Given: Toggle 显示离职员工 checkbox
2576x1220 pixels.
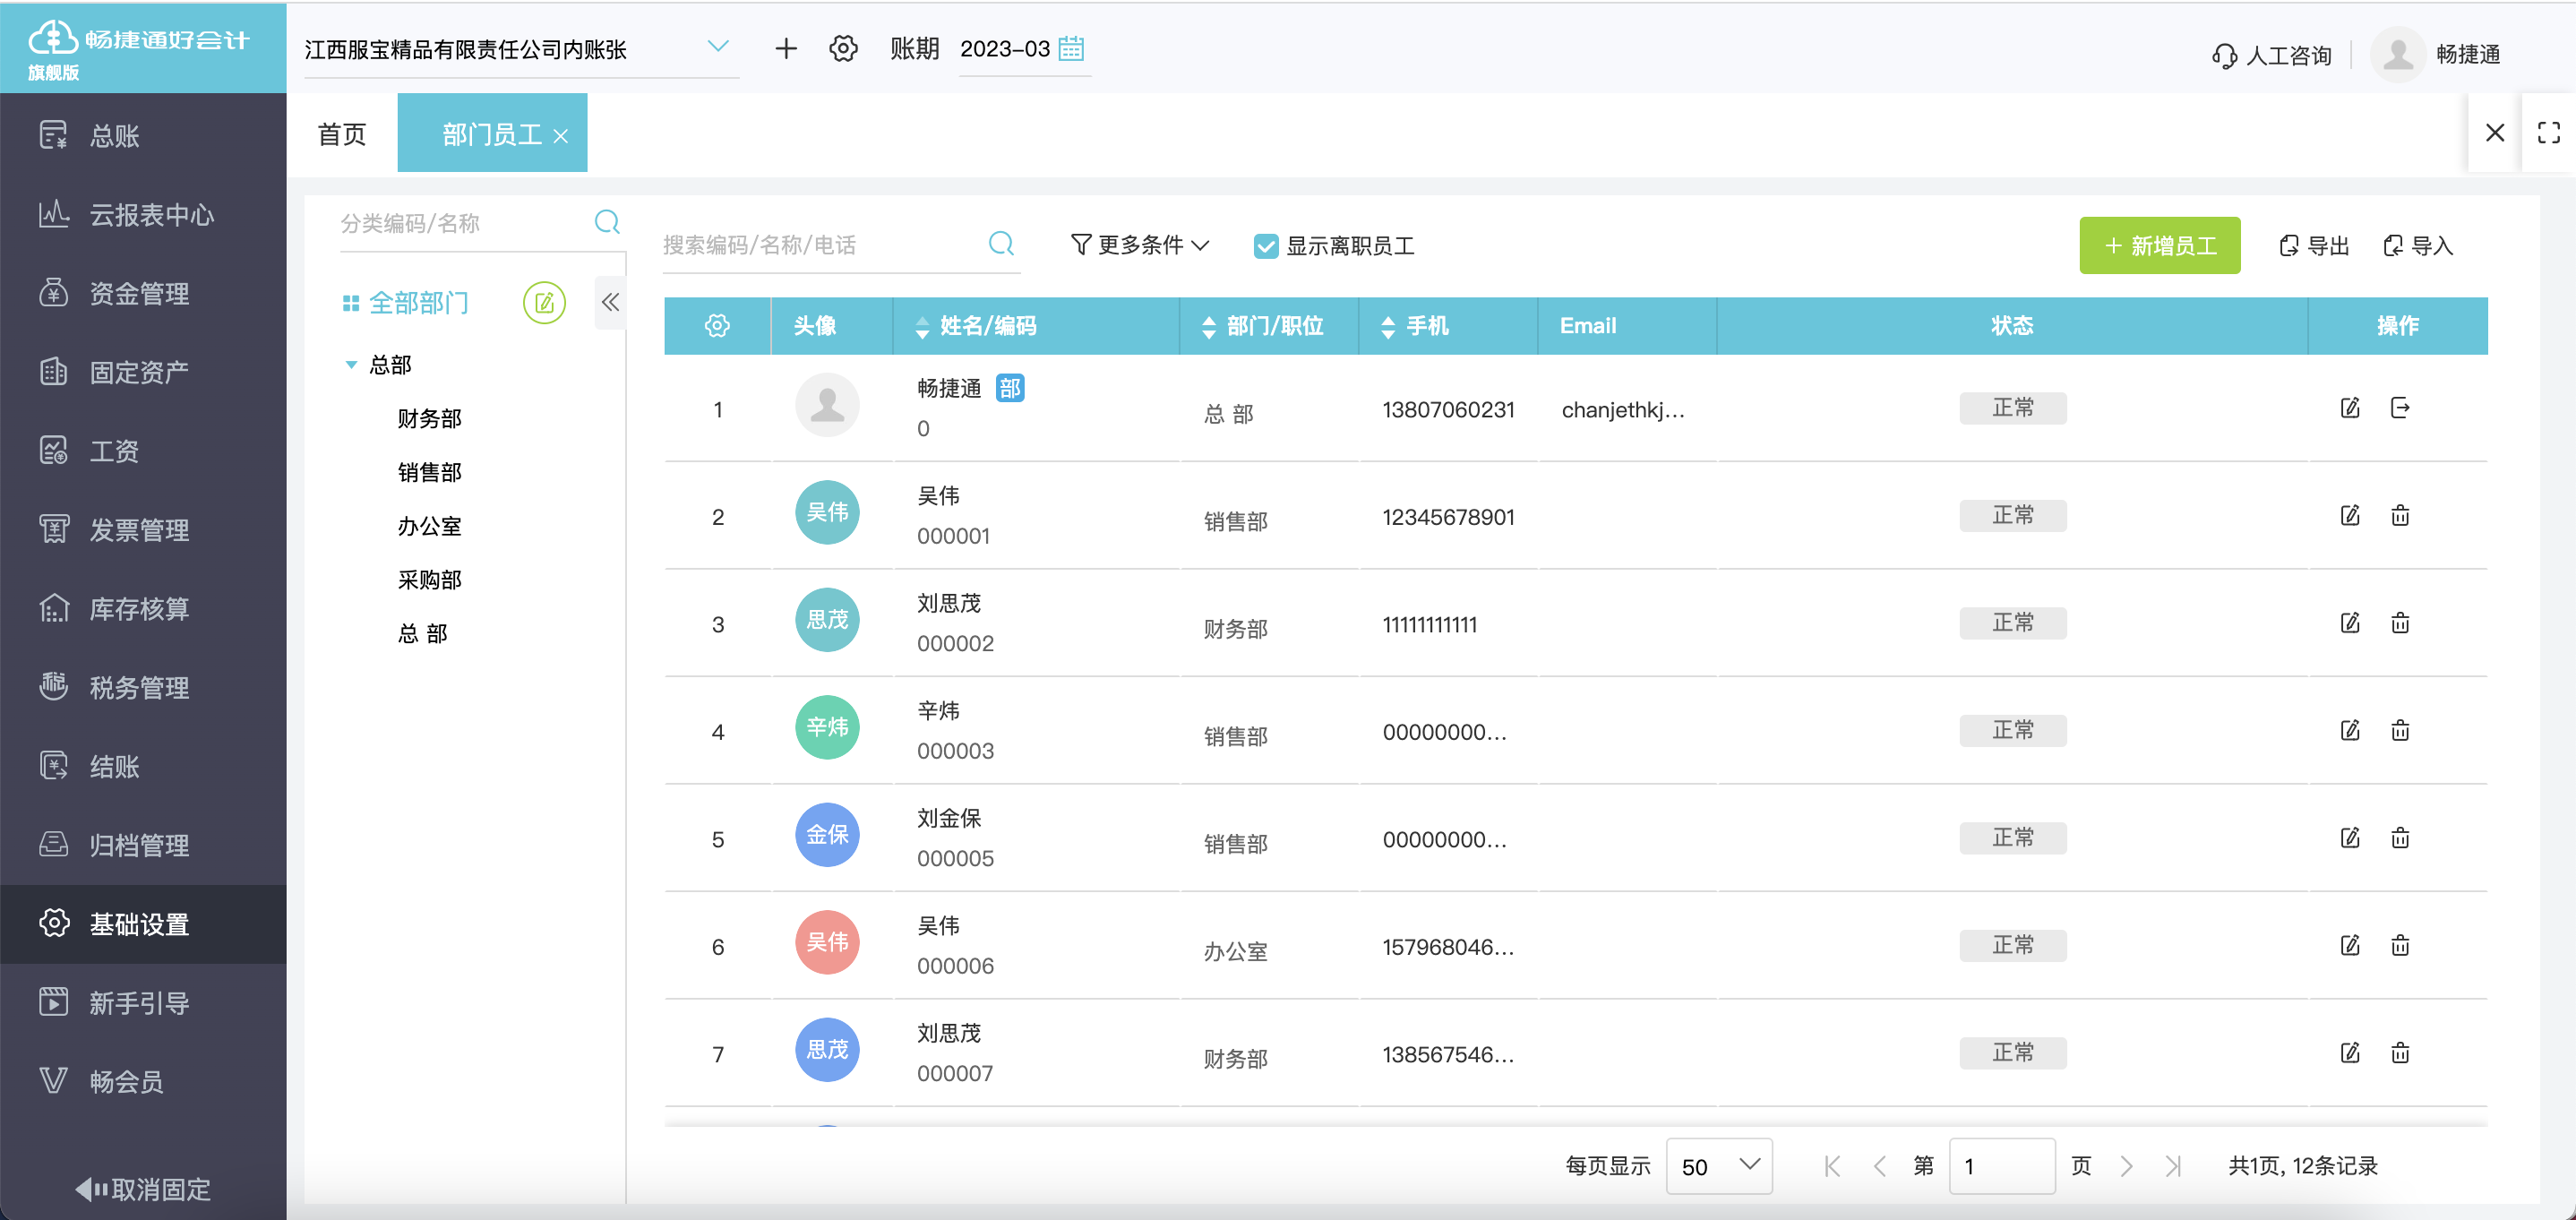Looking at the screenshot, I should (1265, 246).
